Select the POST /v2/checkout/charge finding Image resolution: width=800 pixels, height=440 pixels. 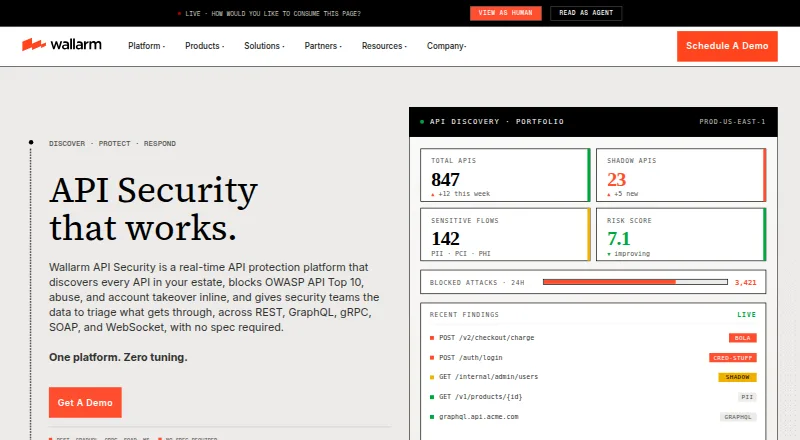coord(593,337)
